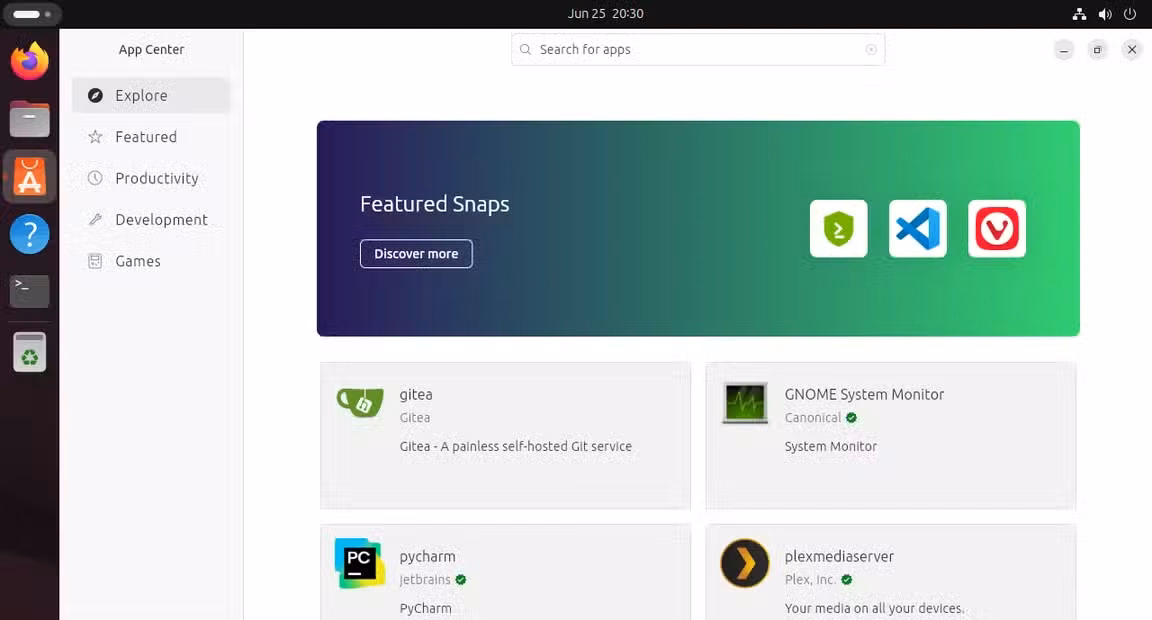Click Canonical's verified publisher badge
The image size is (1152, 620).
tap(852, 417)
